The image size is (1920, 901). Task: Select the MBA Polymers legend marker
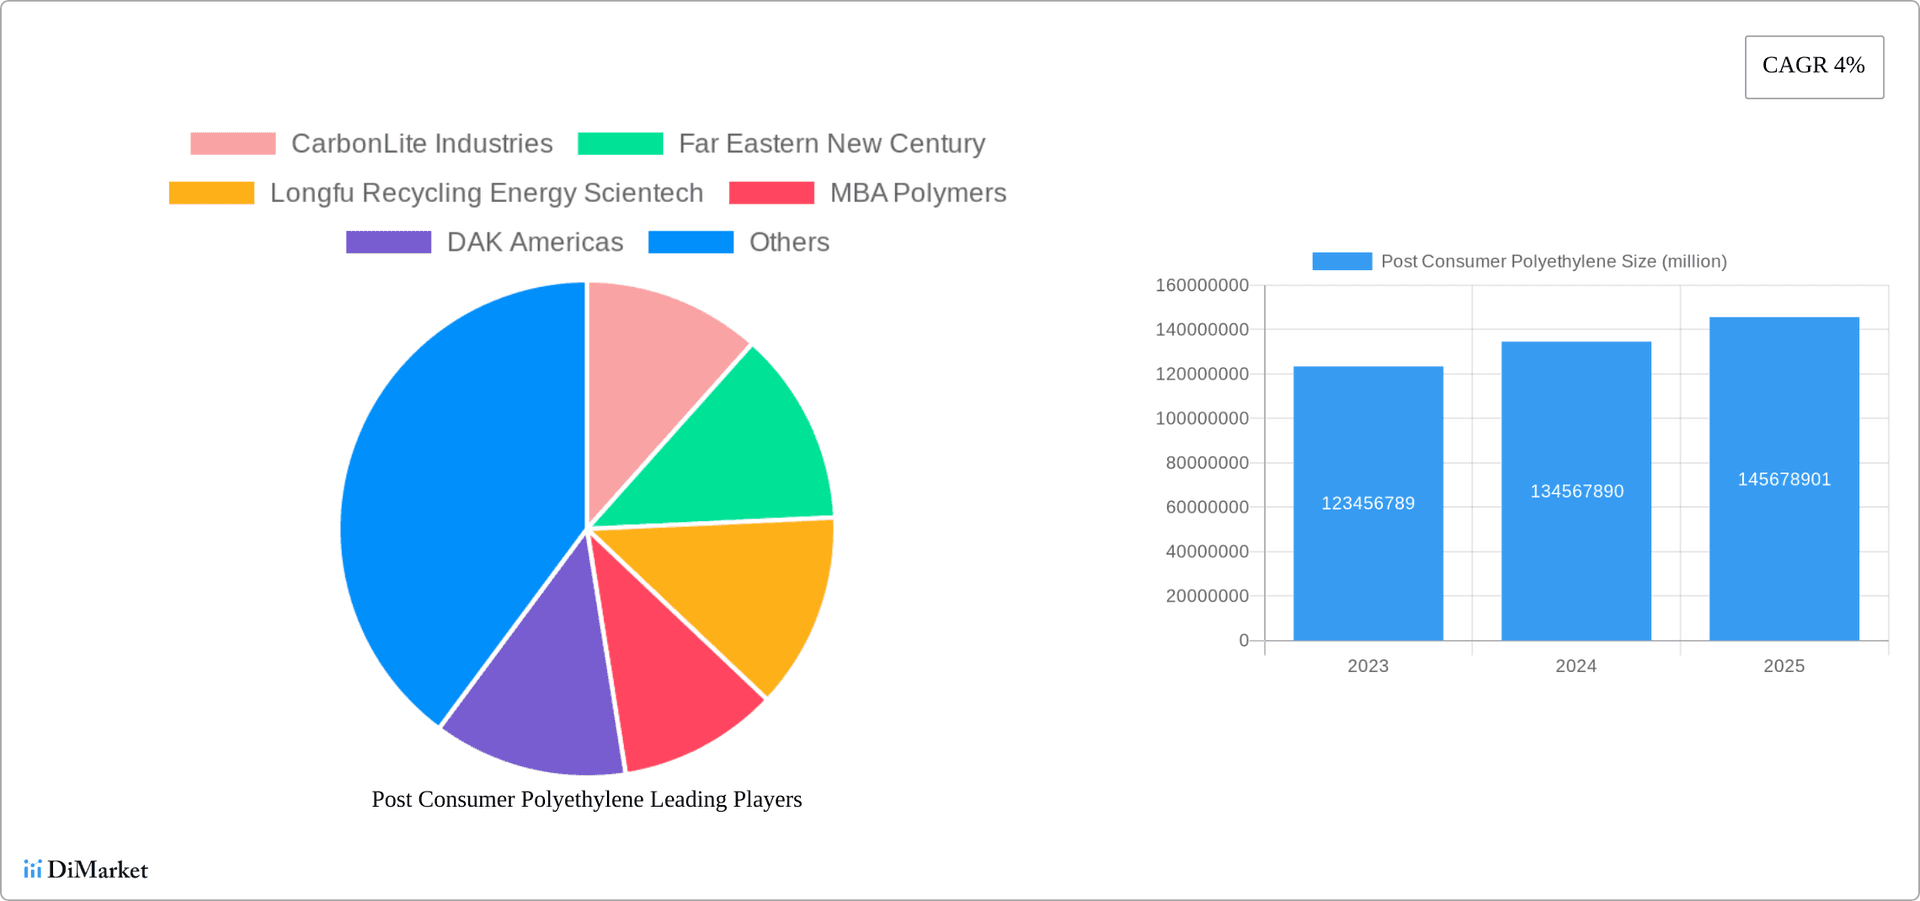(x=772, y=192)
